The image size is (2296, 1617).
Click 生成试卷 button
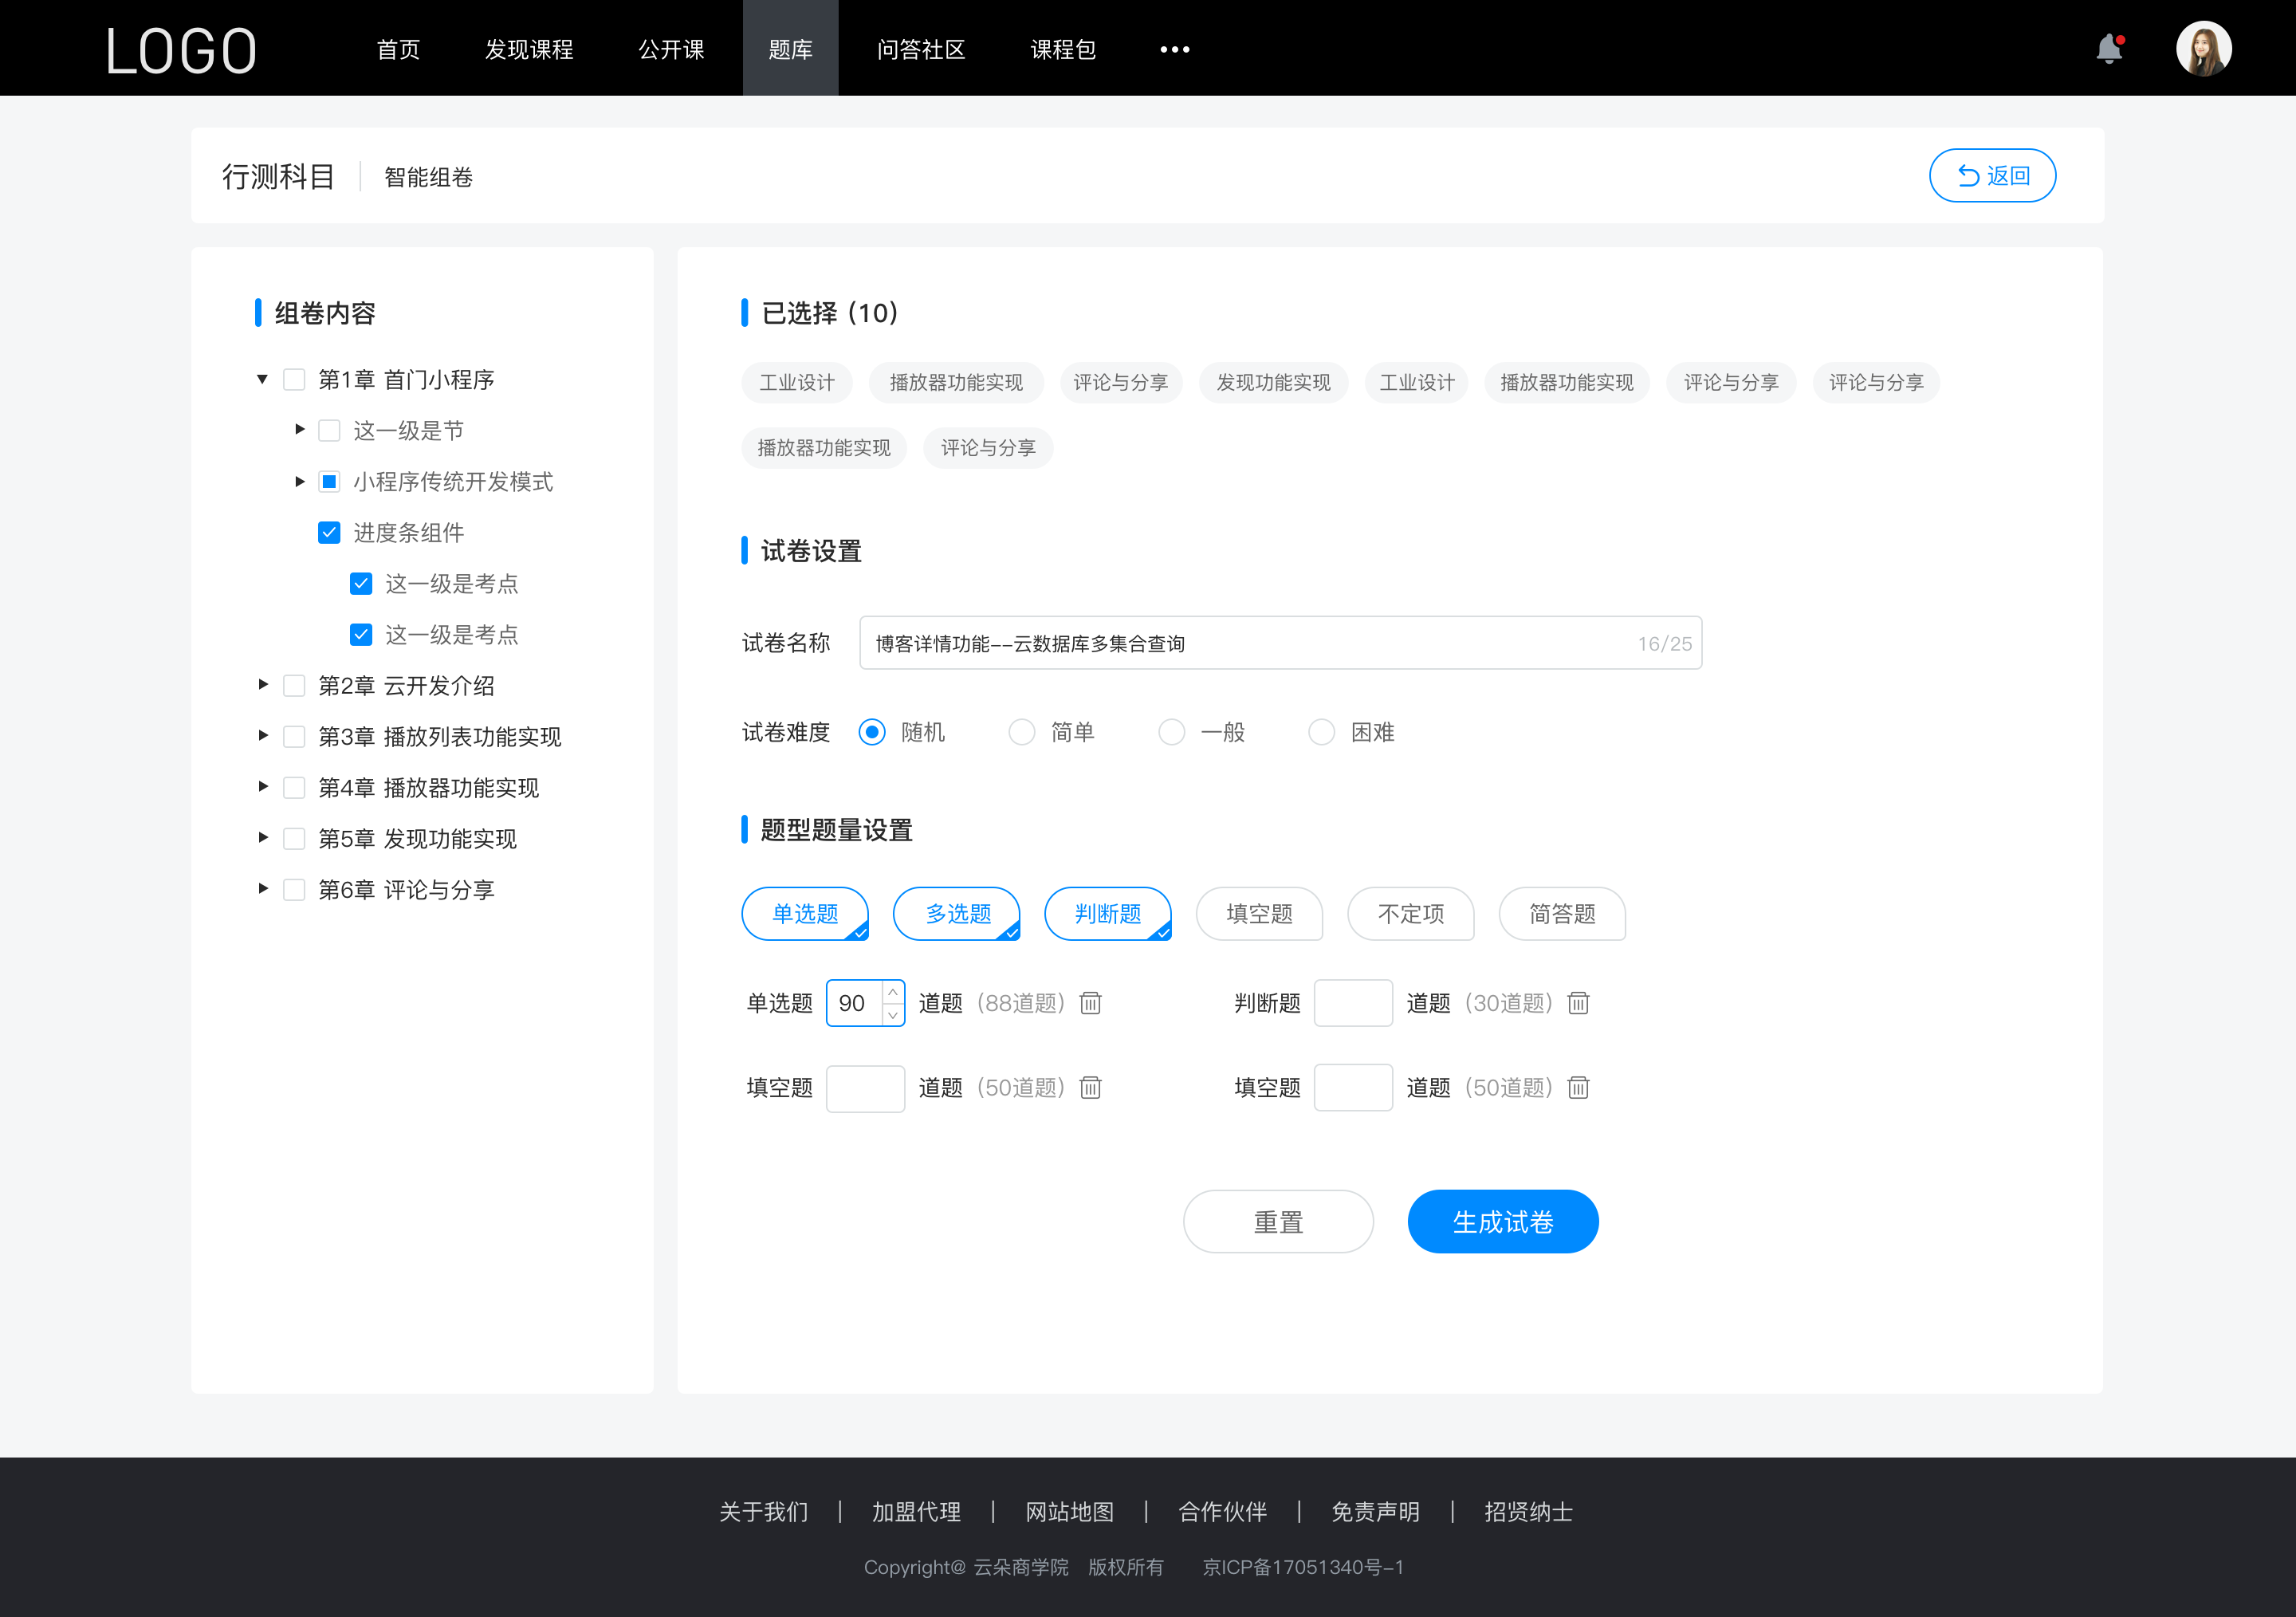(x=1501, y=1222)
